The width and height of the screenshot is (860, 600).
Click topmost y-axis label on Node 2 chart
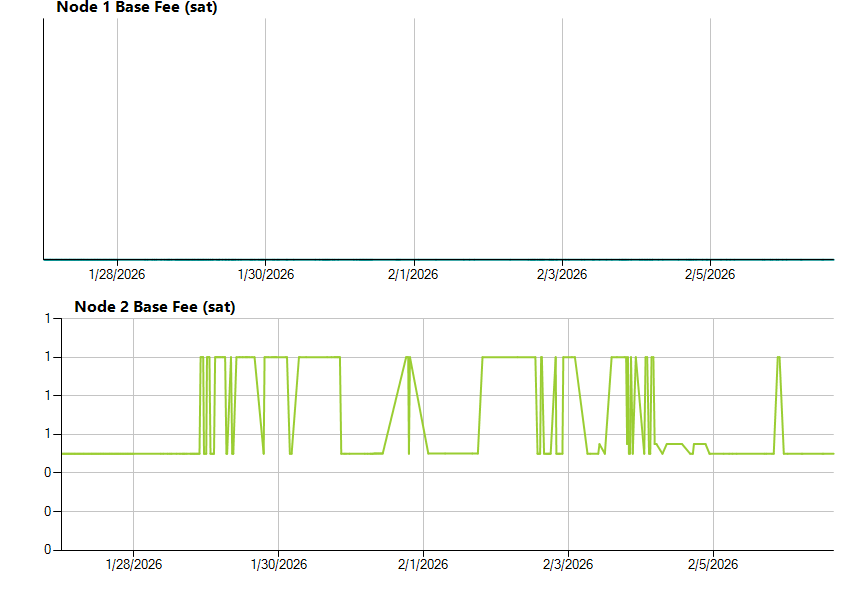pyautogui.click(x=46, y=319)
